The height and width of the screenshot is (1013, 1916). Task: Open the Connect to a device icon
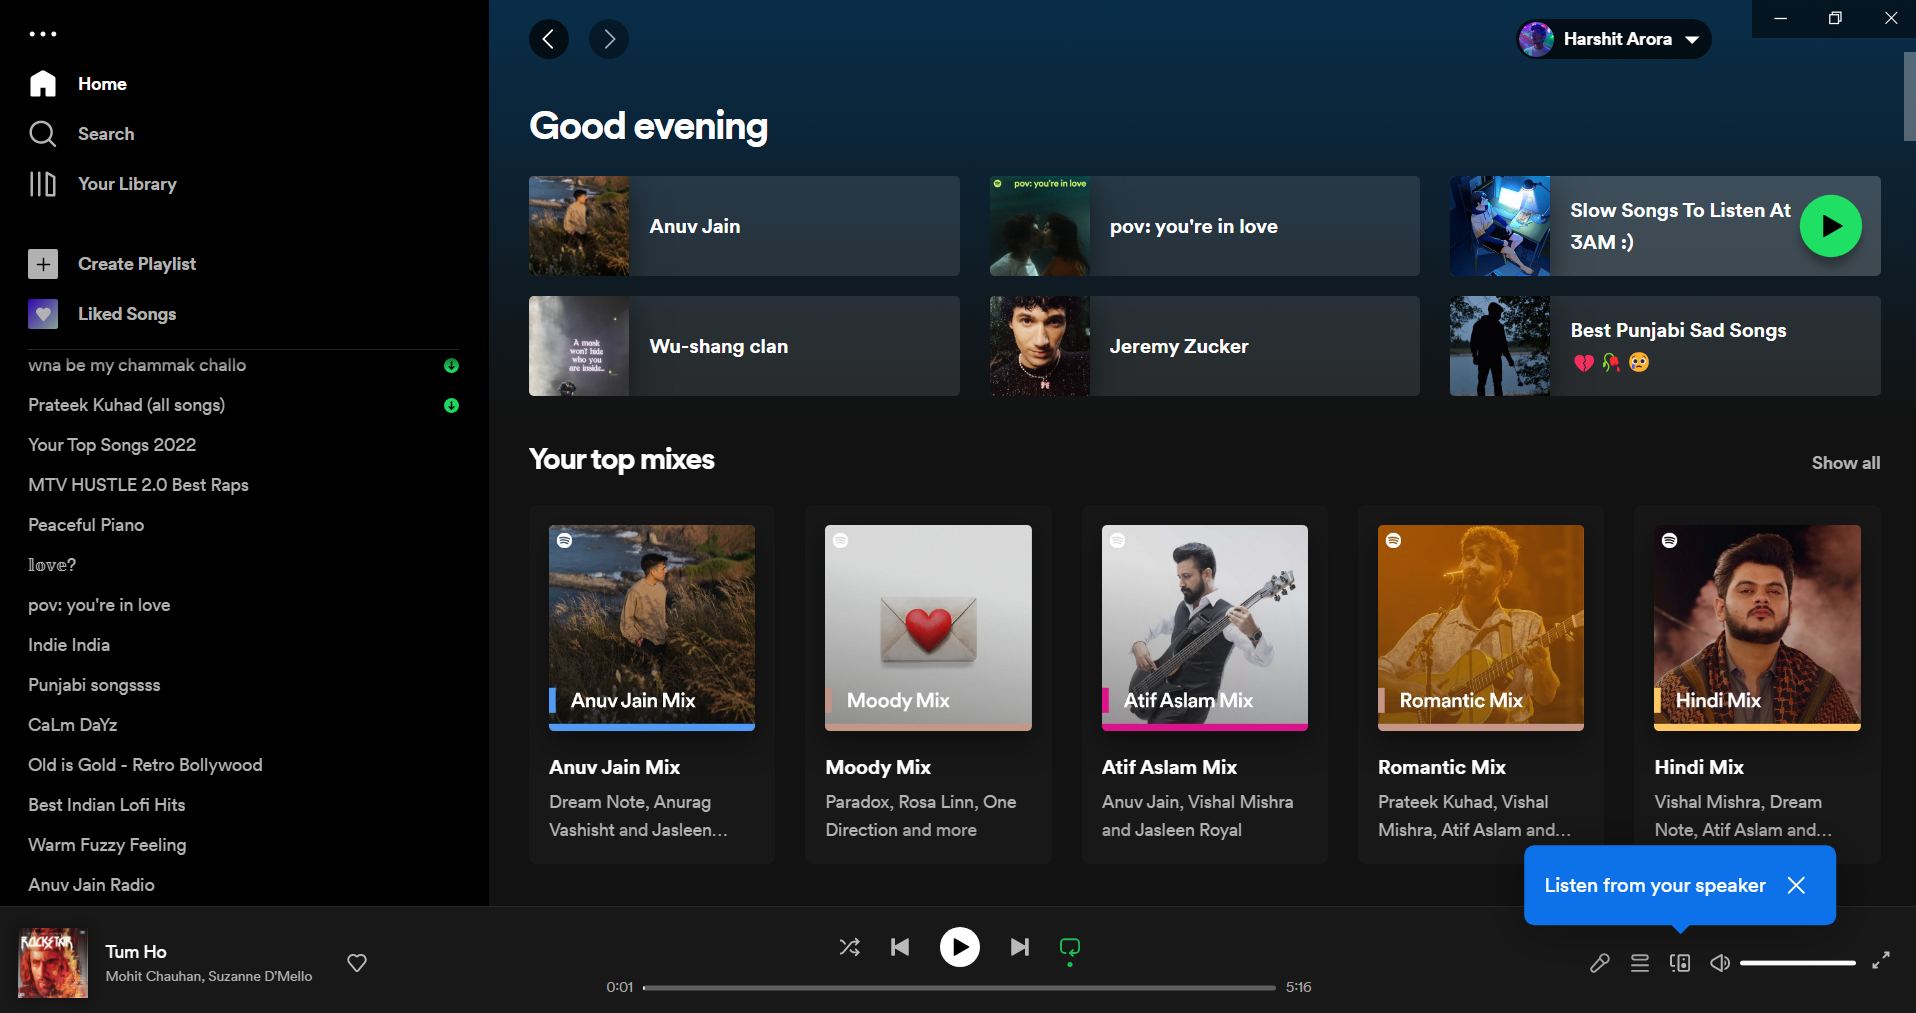tap(1680, 962)
